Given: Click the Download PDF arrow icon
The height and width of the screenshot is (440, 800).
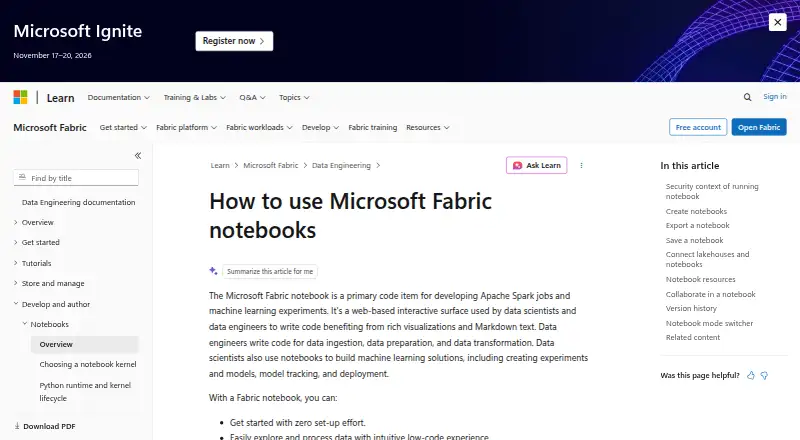Looking at the screenshot, I should click(17, 426).
